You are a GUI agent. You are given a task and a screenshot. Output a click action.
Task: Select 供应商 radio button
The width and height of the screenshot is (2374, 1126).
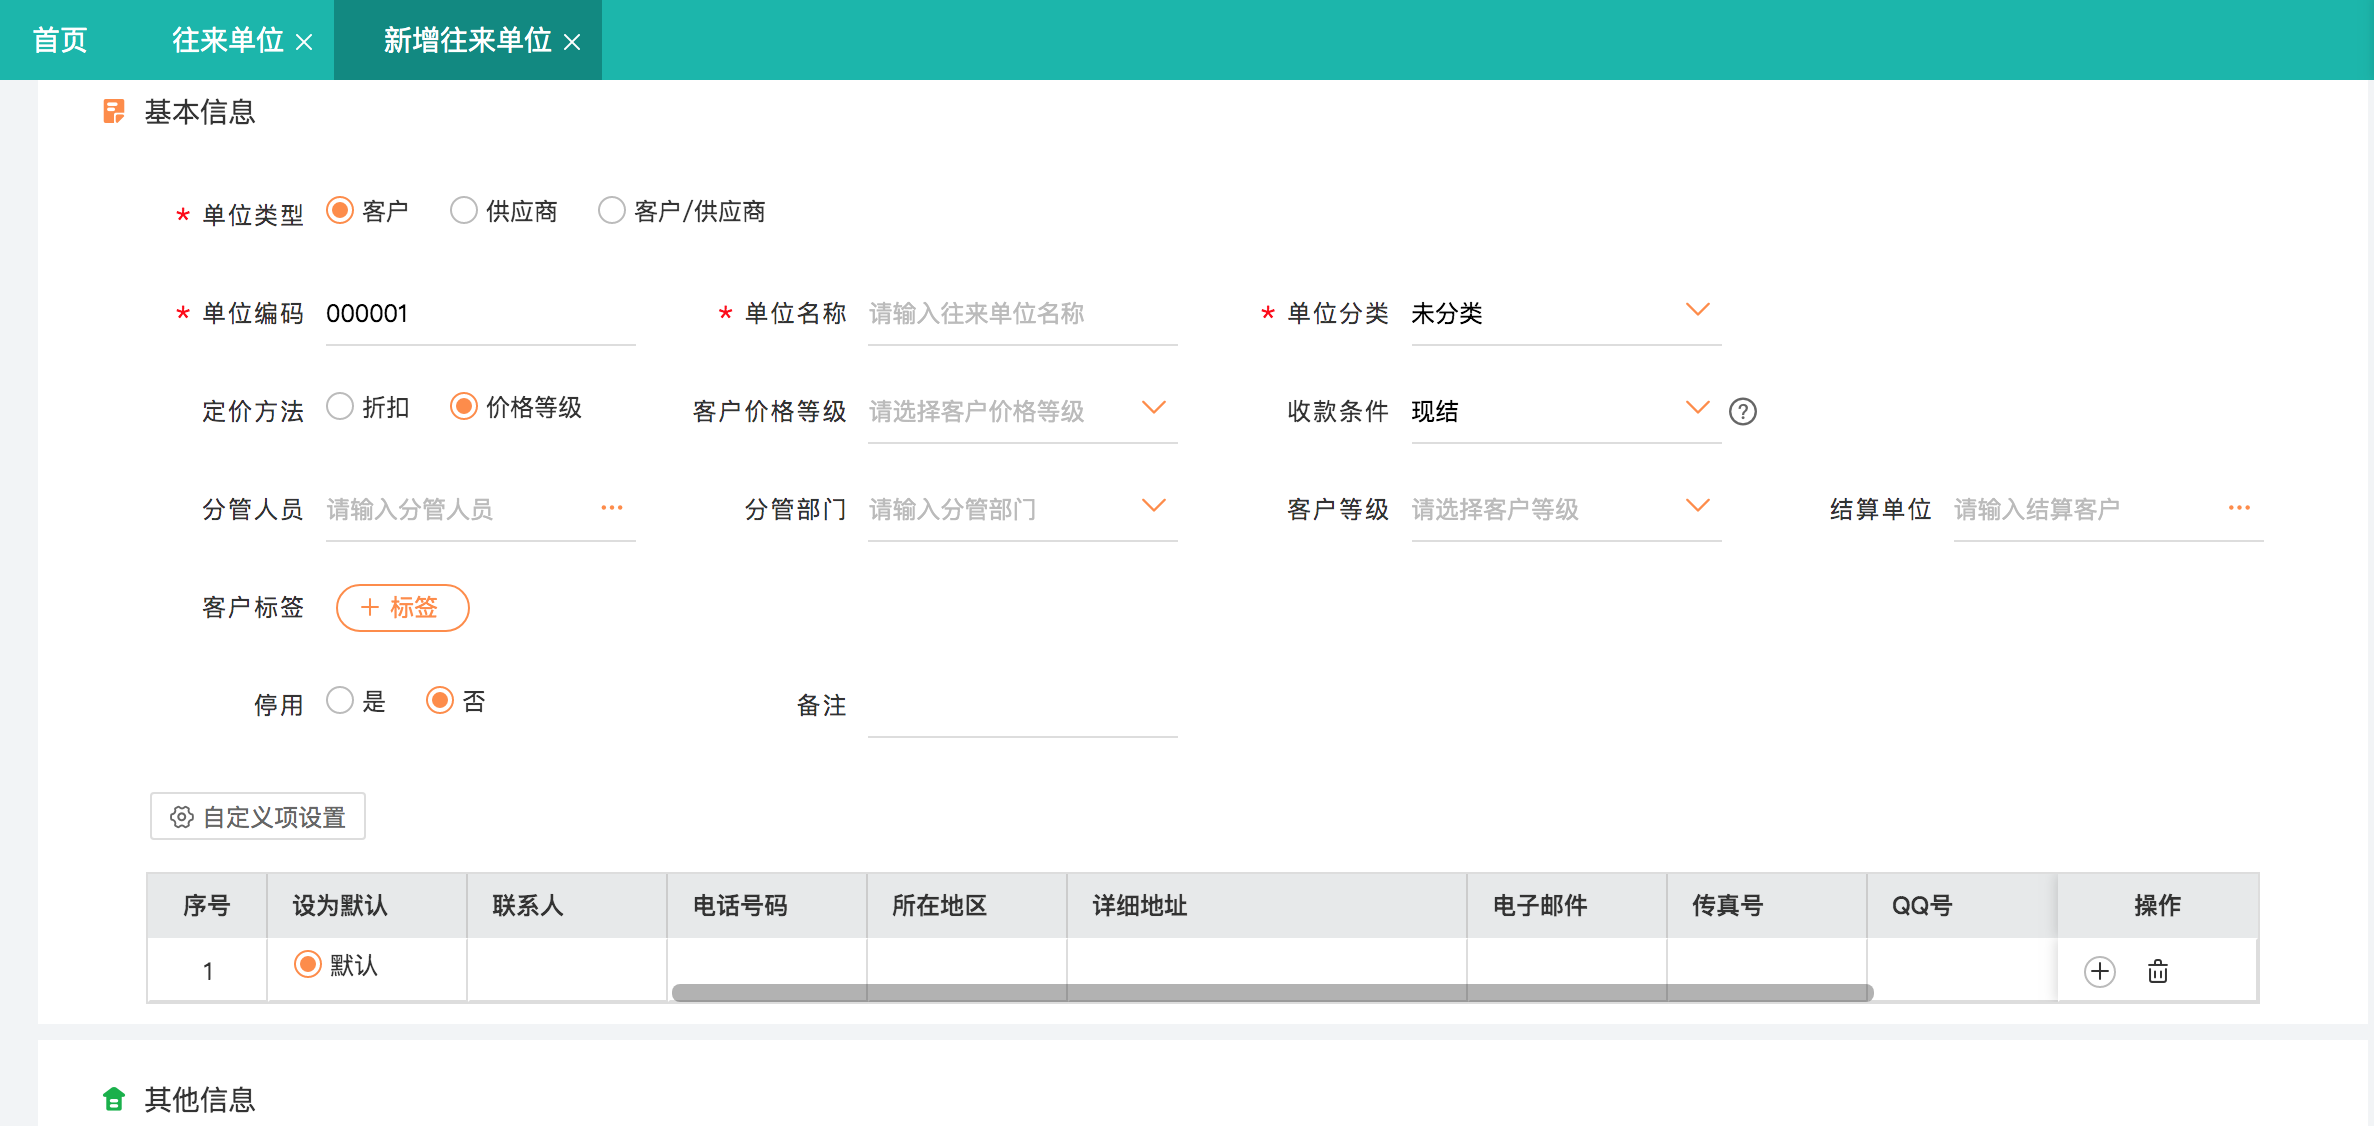463,212
